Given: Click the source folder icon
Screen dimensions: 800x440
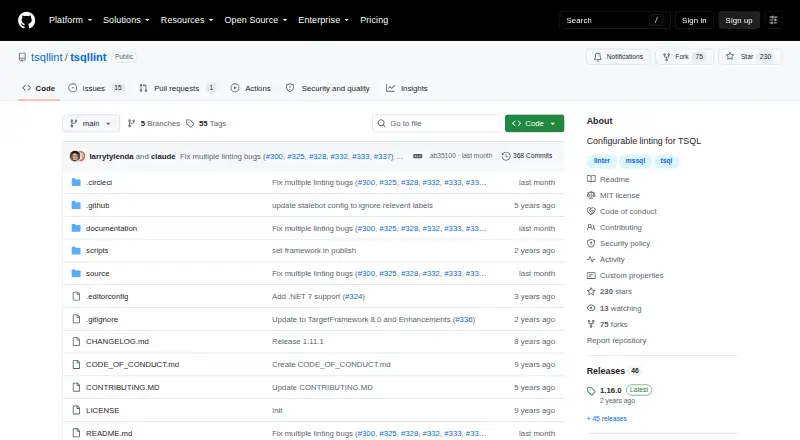Looking at the screenshot, I should pos(76,274).
